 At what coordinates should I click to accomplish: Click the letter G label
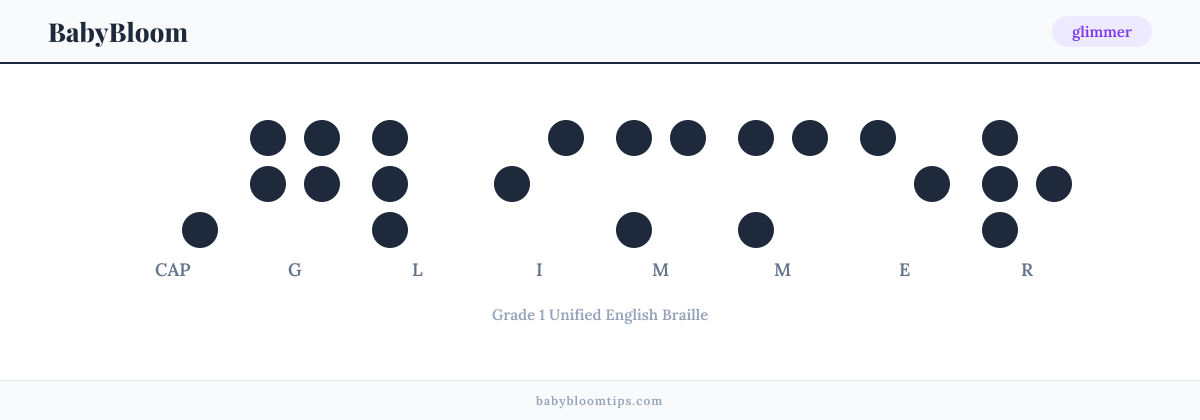coord(295,270)
